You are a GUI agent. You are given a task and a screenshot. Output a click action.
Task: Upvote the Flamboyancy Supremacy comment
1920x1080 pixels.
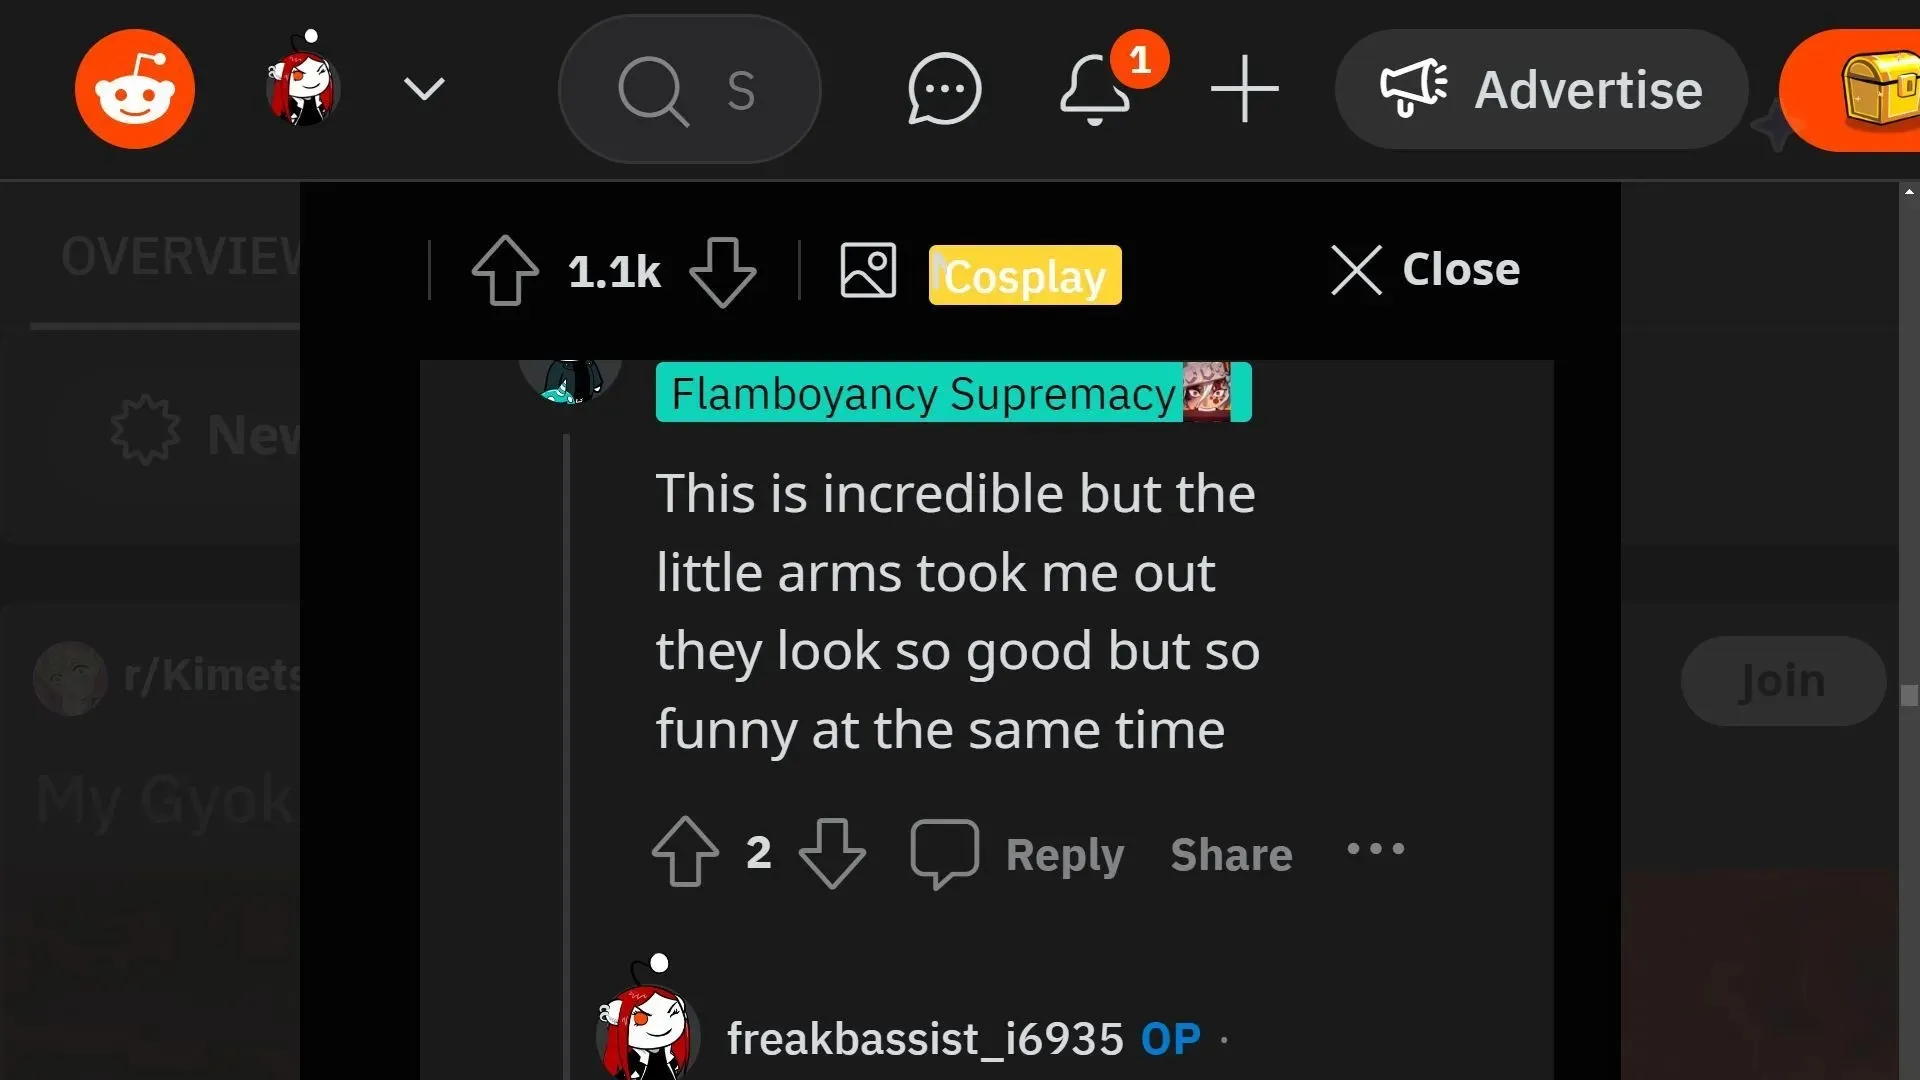[x=686, y=853]
